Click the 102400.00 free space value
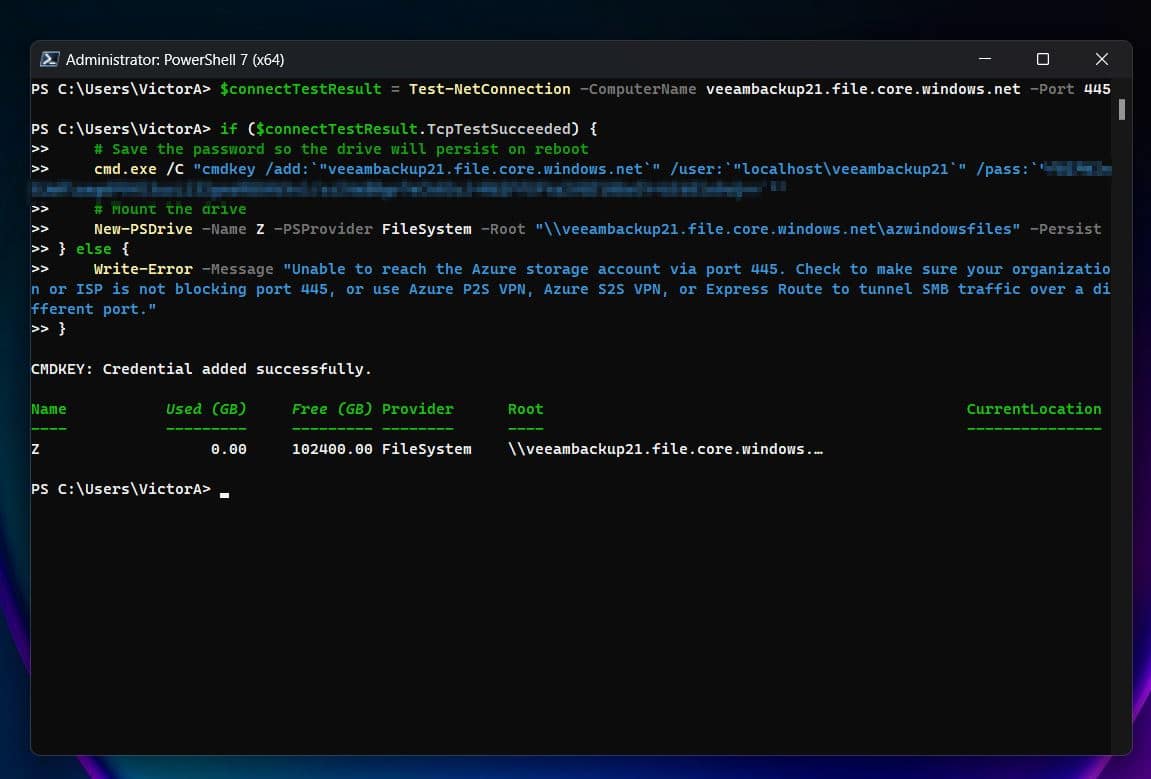The height and width of the screenshot is (779, 1151). pos(331,449)
